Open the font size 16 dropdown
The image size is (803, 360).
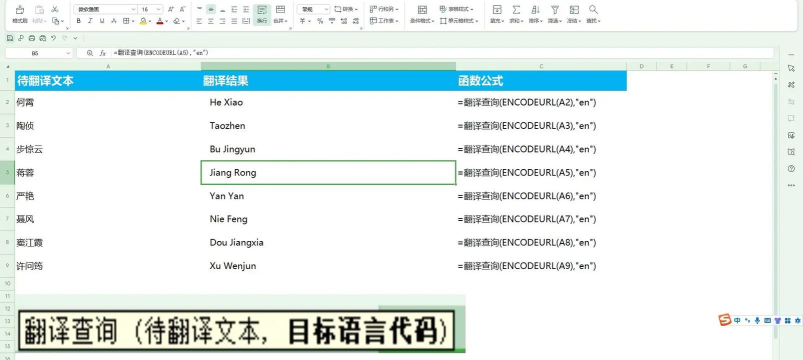point(159,9)
